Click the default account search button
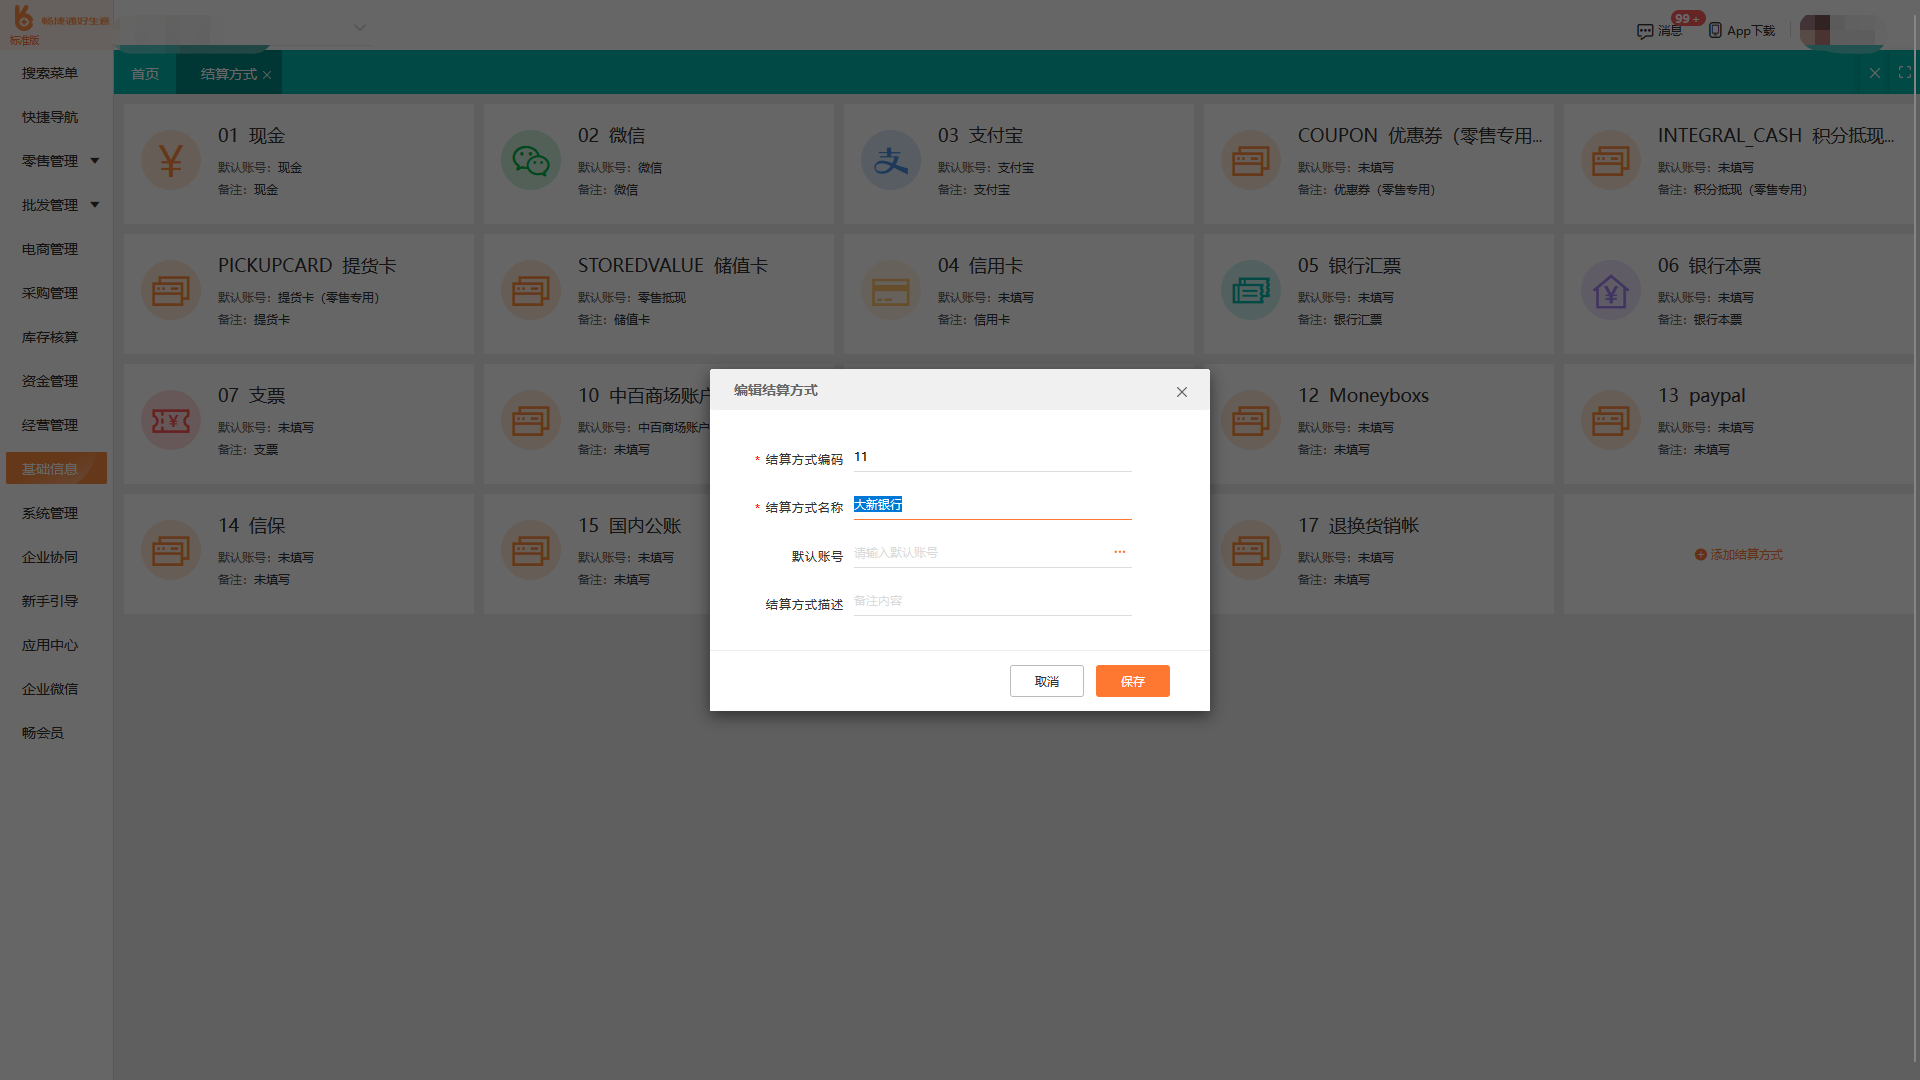Image resolution: width=1920 pixels, height=1080 pixels. pyautogui.click(x=1120, y=553)
